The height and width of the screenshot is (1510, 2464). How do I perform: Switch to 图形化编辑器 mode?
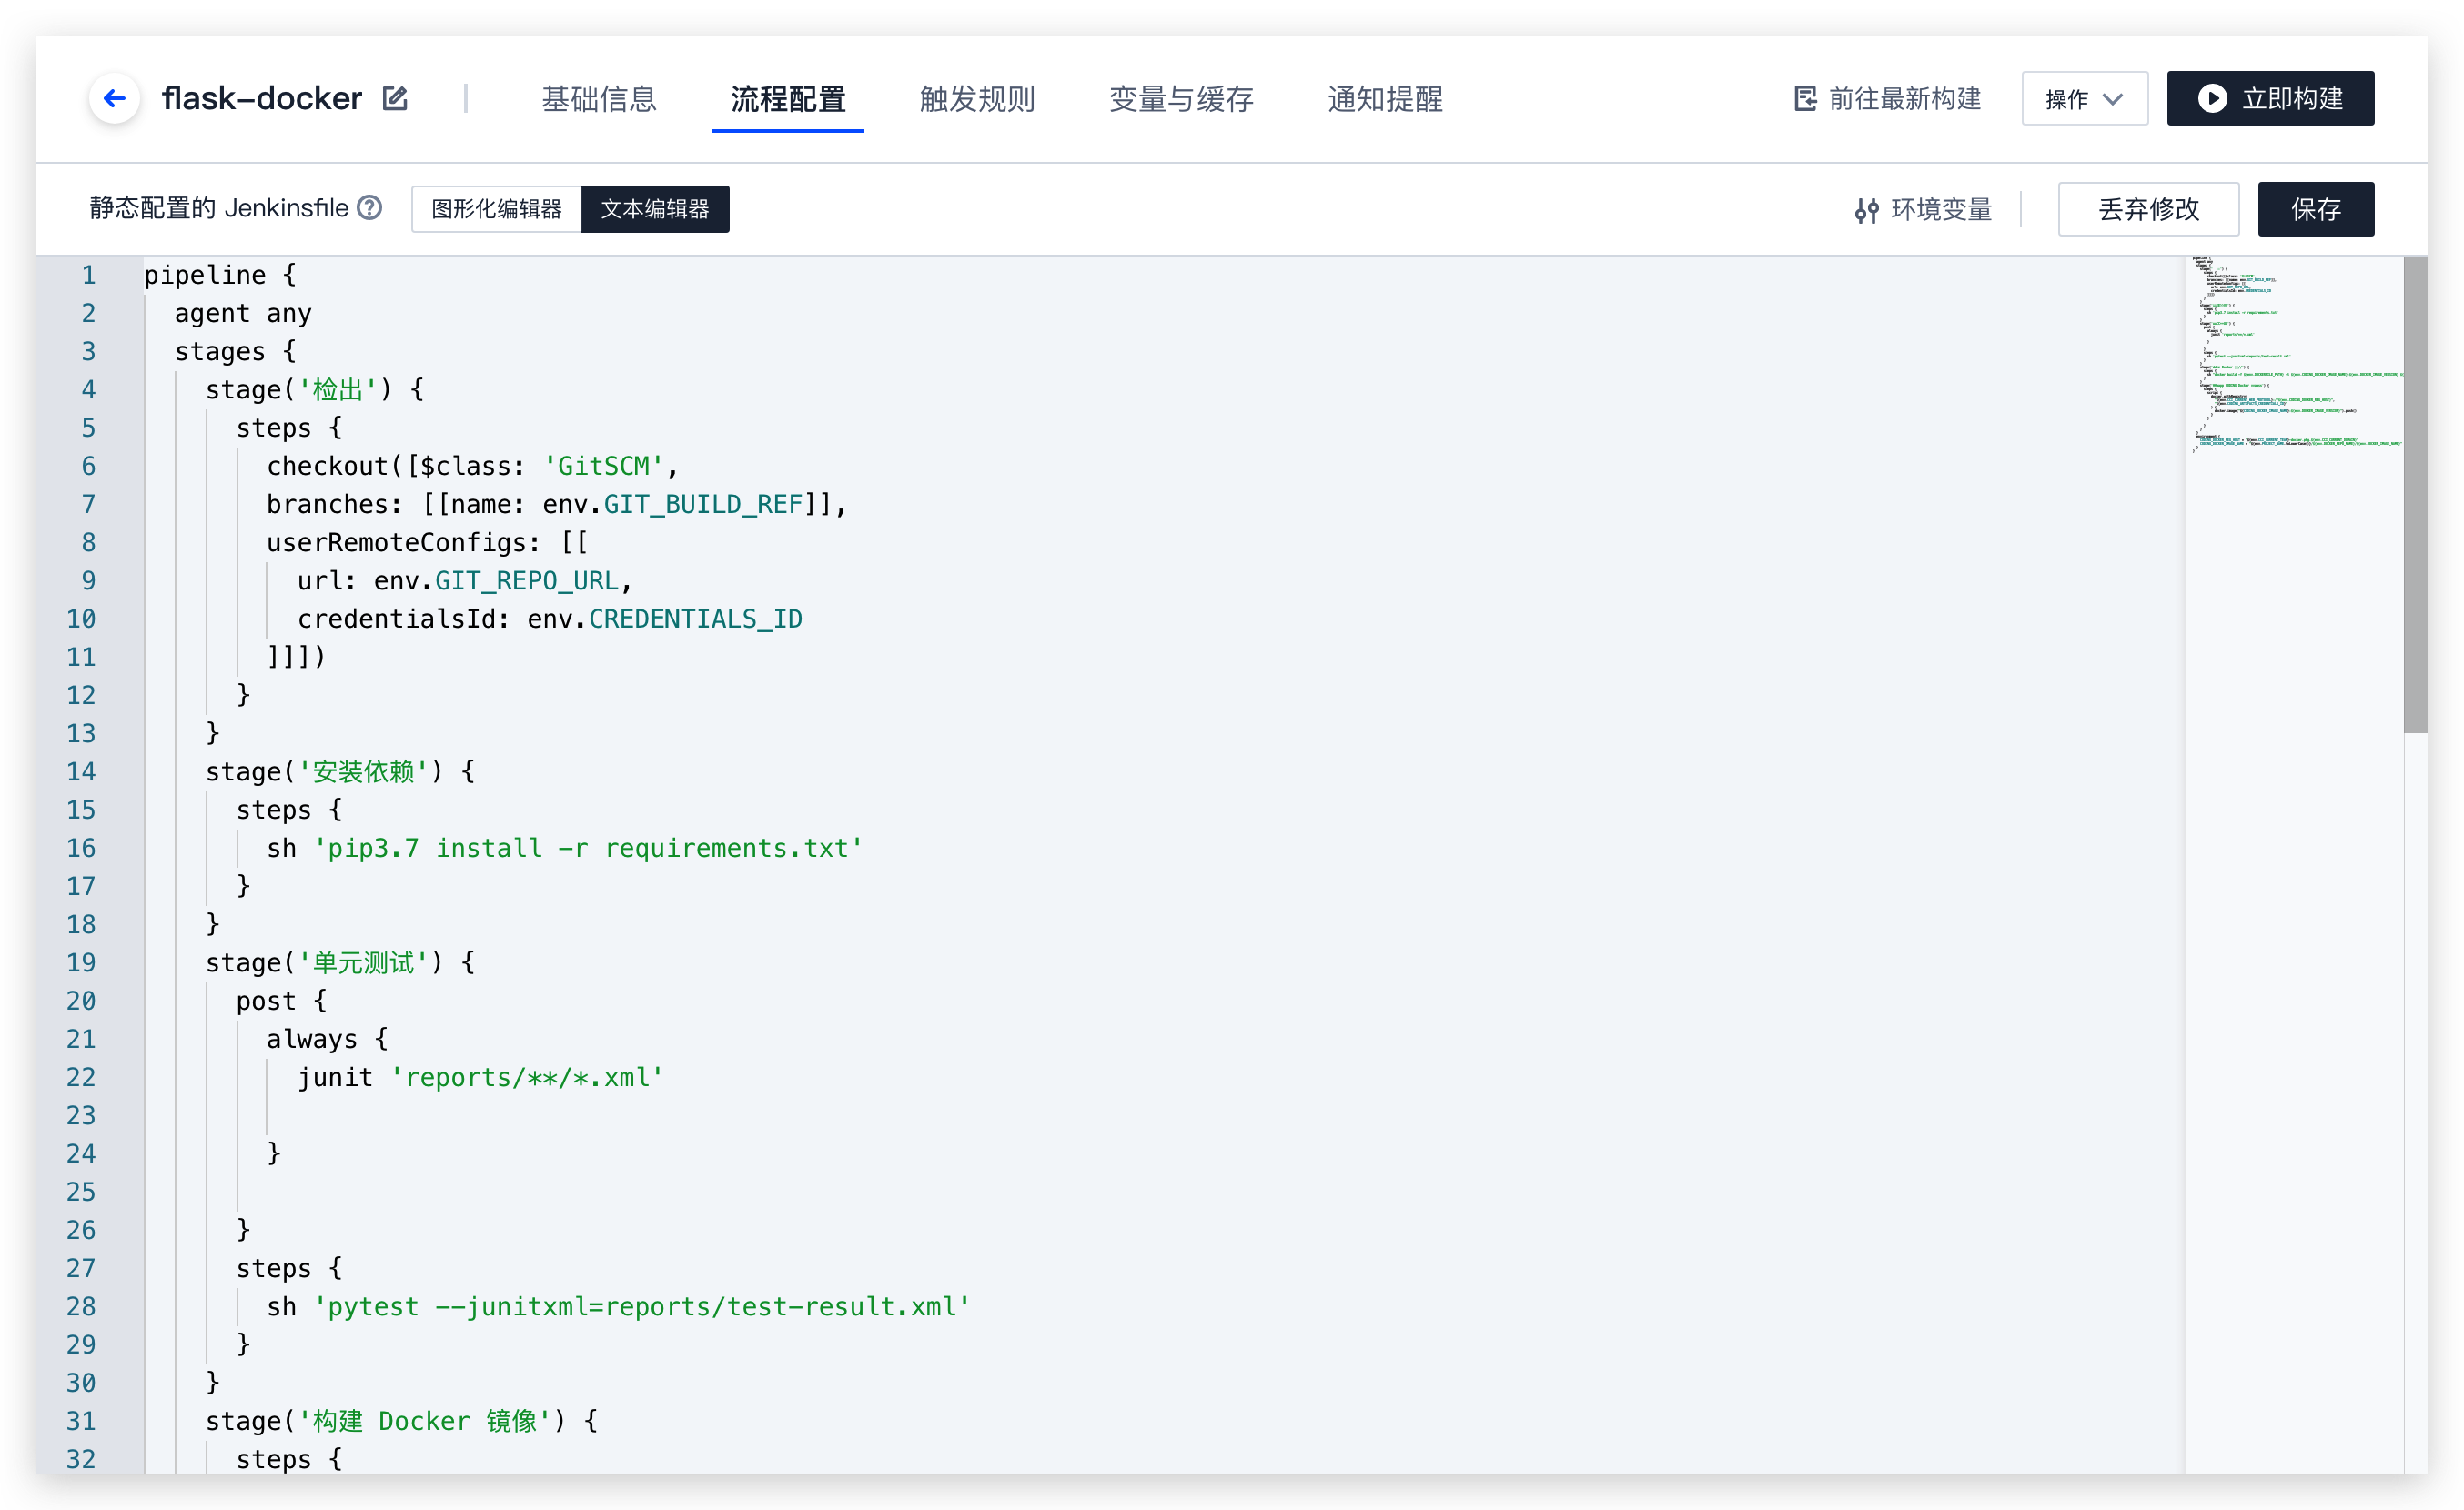[x=496, y=209]
